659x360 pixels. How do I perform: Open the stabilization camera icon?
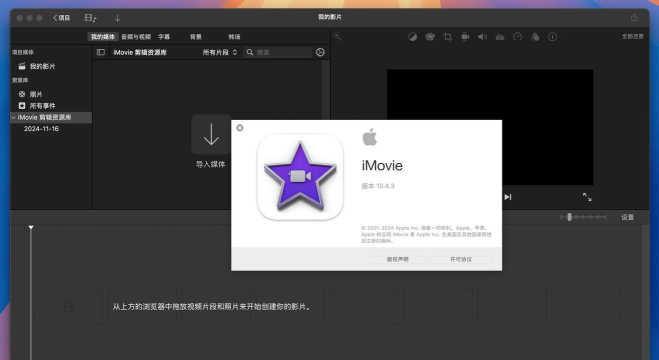click(465, 37)
